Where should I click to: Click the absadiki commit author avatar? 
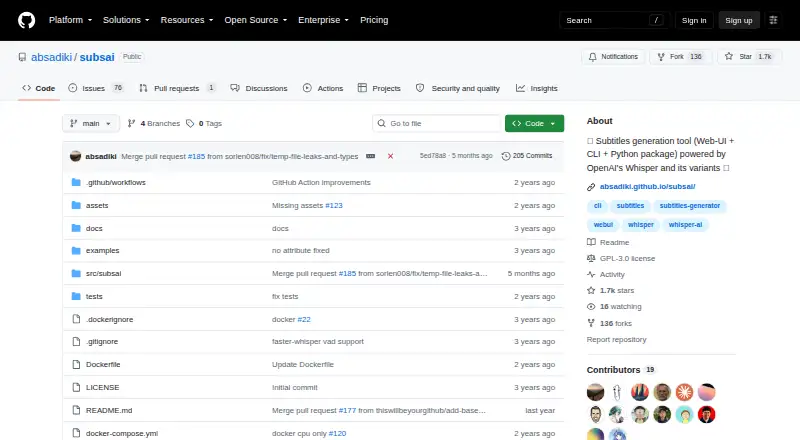(x=76, y=156)
